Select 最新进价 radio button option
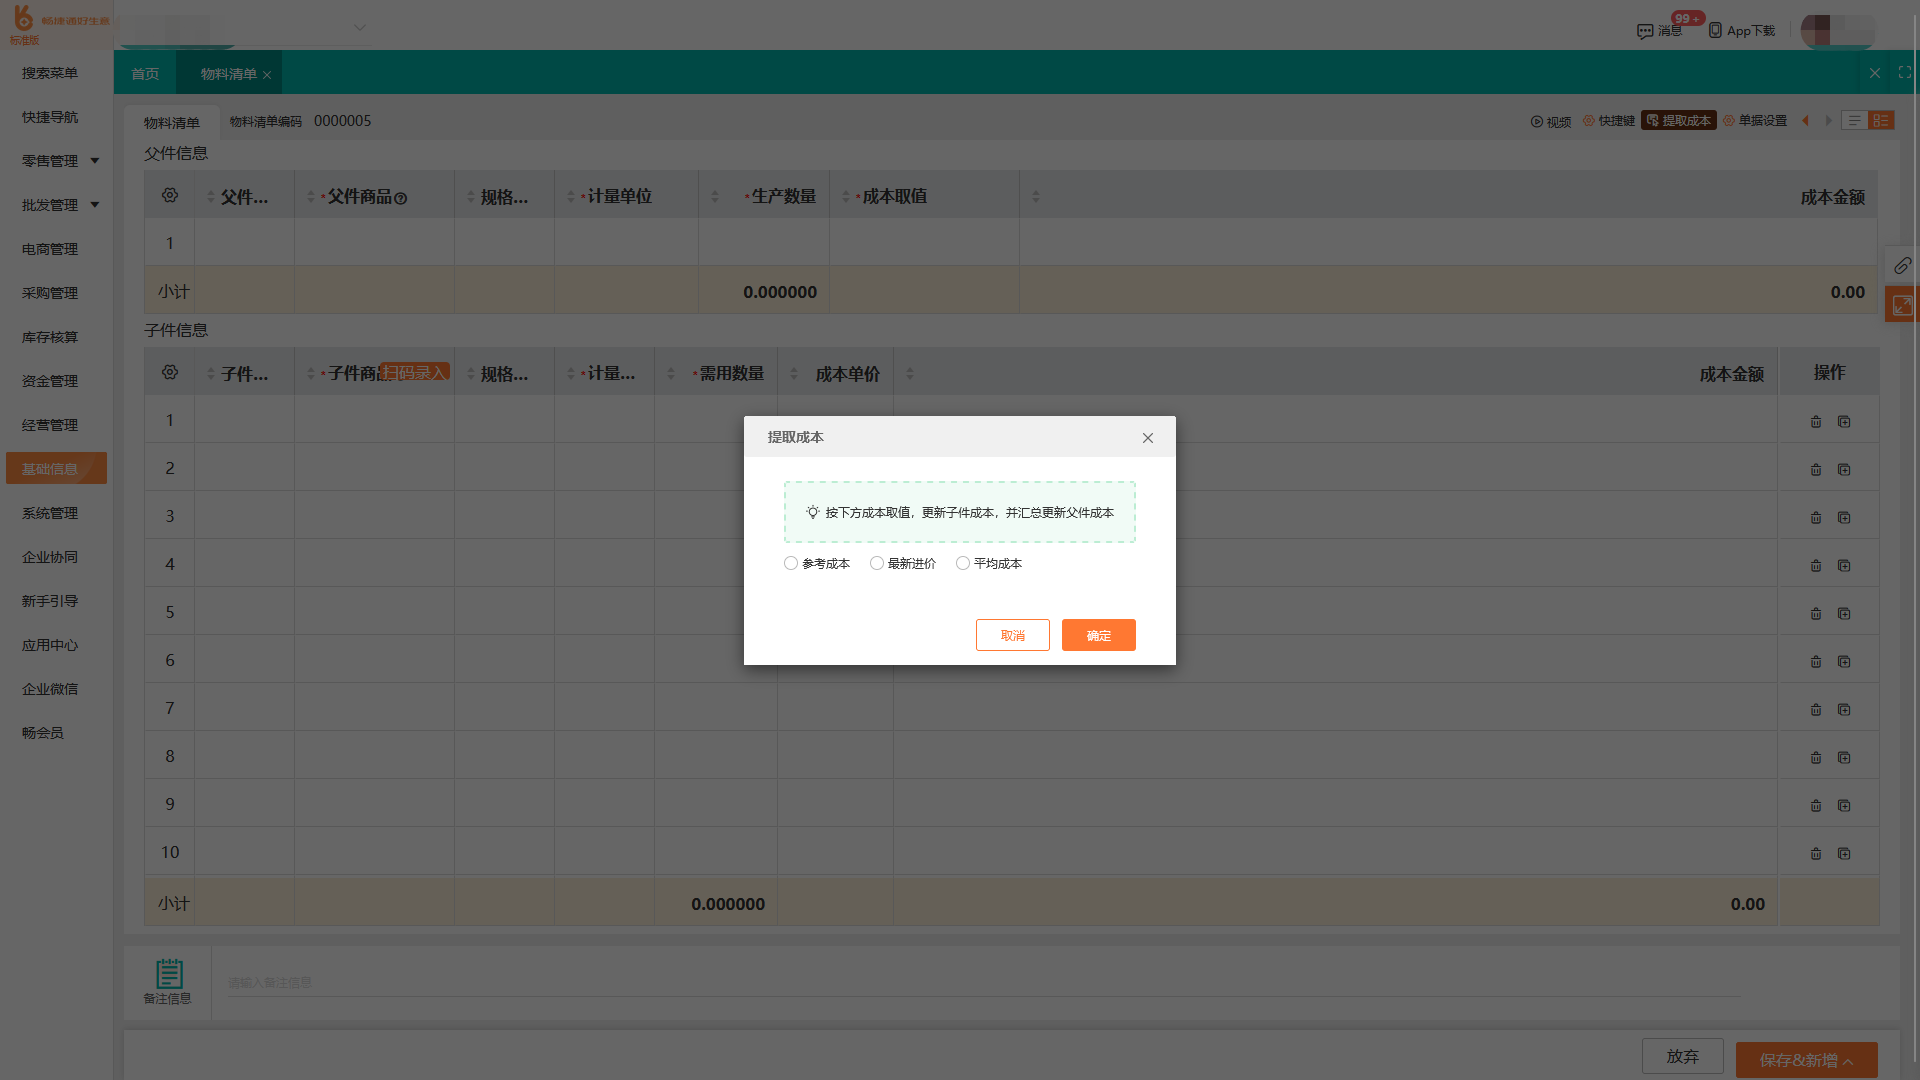 coord(877,563)
